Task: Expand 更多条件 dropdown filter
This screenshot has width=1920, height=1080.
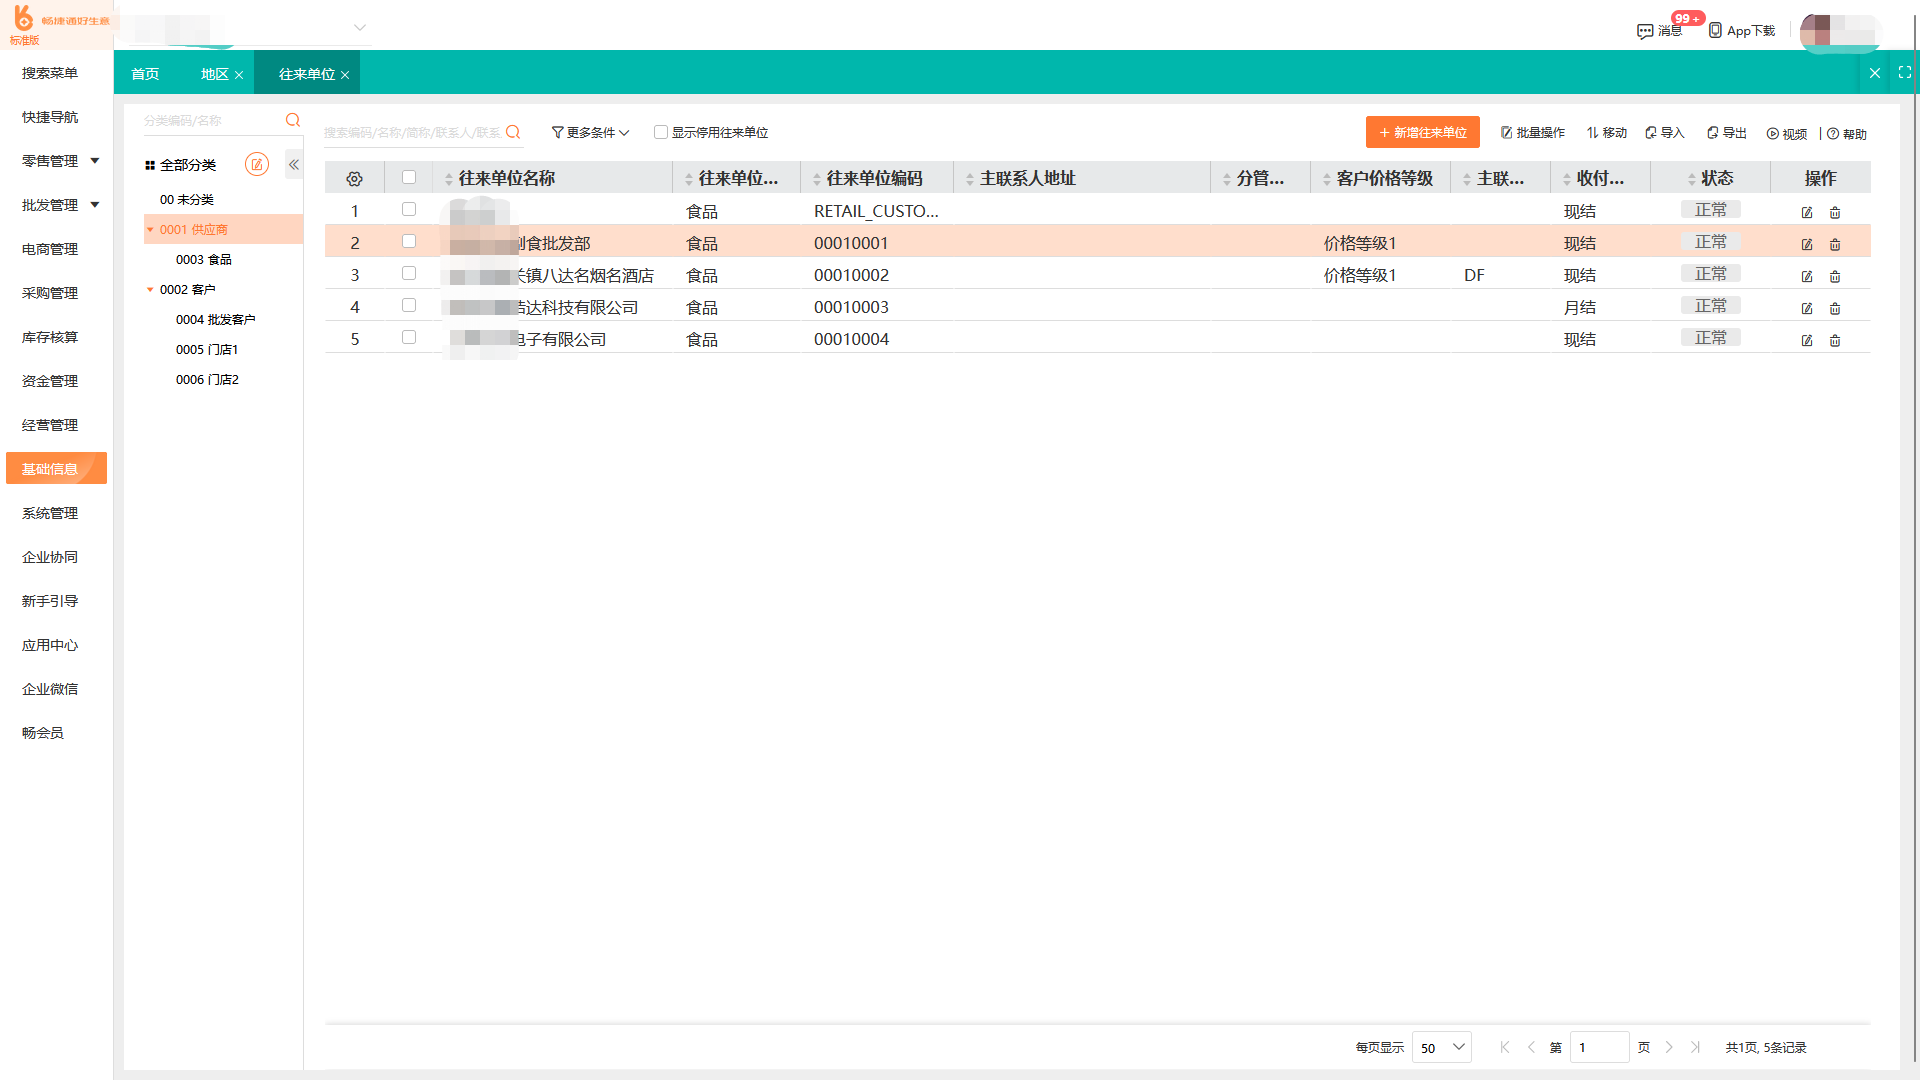Action: click(593, 132)
